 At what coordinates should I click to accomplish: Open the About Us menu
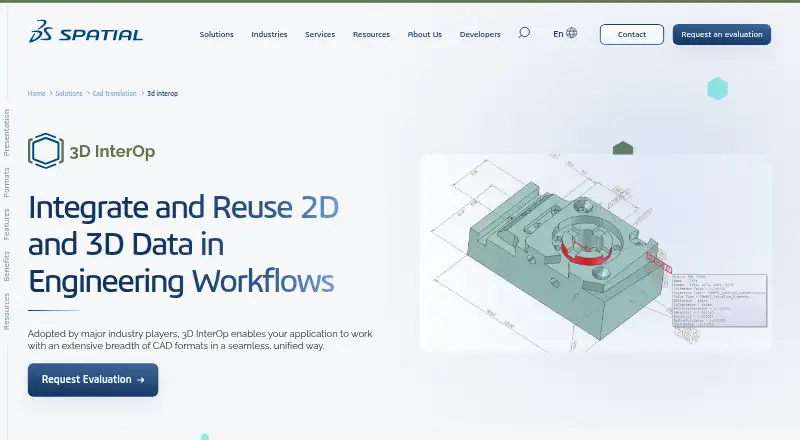coord(424,34)
